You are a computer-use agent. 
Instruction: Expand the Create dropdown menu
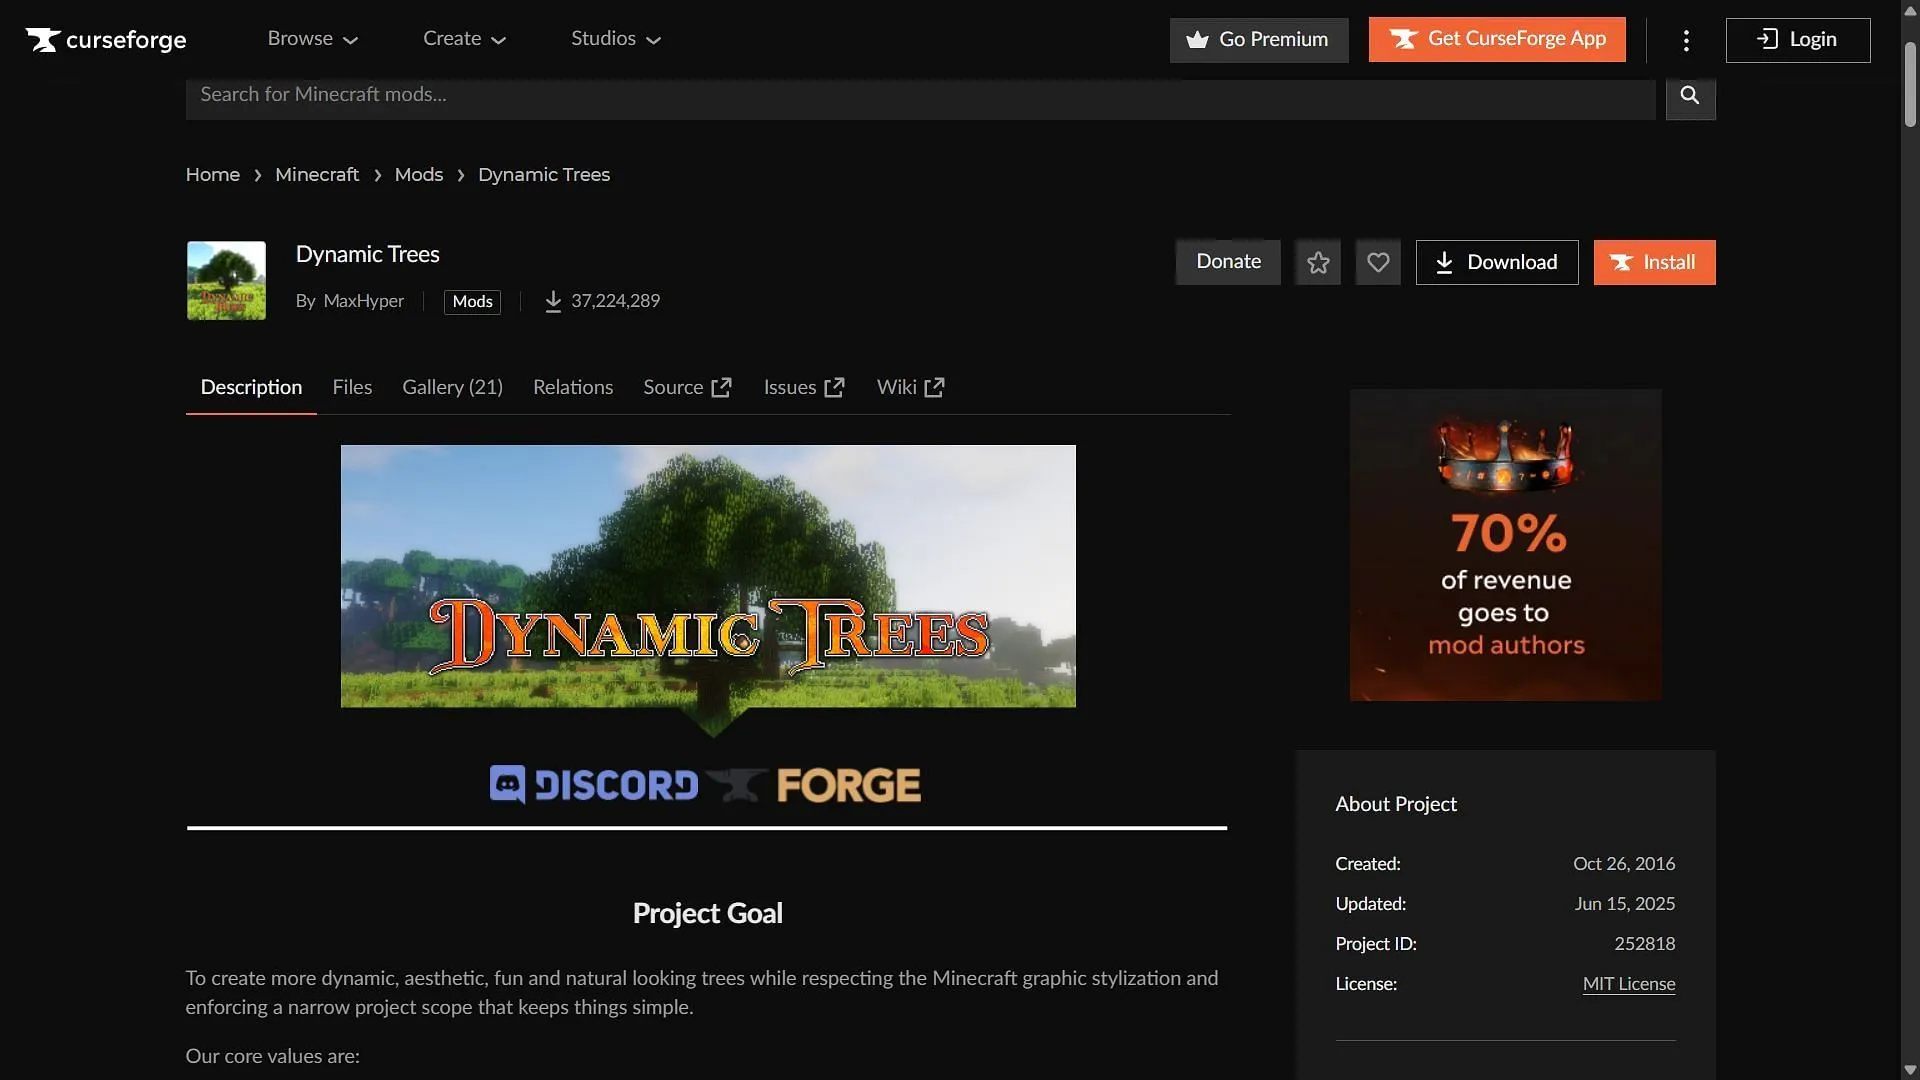pos(464,39)
